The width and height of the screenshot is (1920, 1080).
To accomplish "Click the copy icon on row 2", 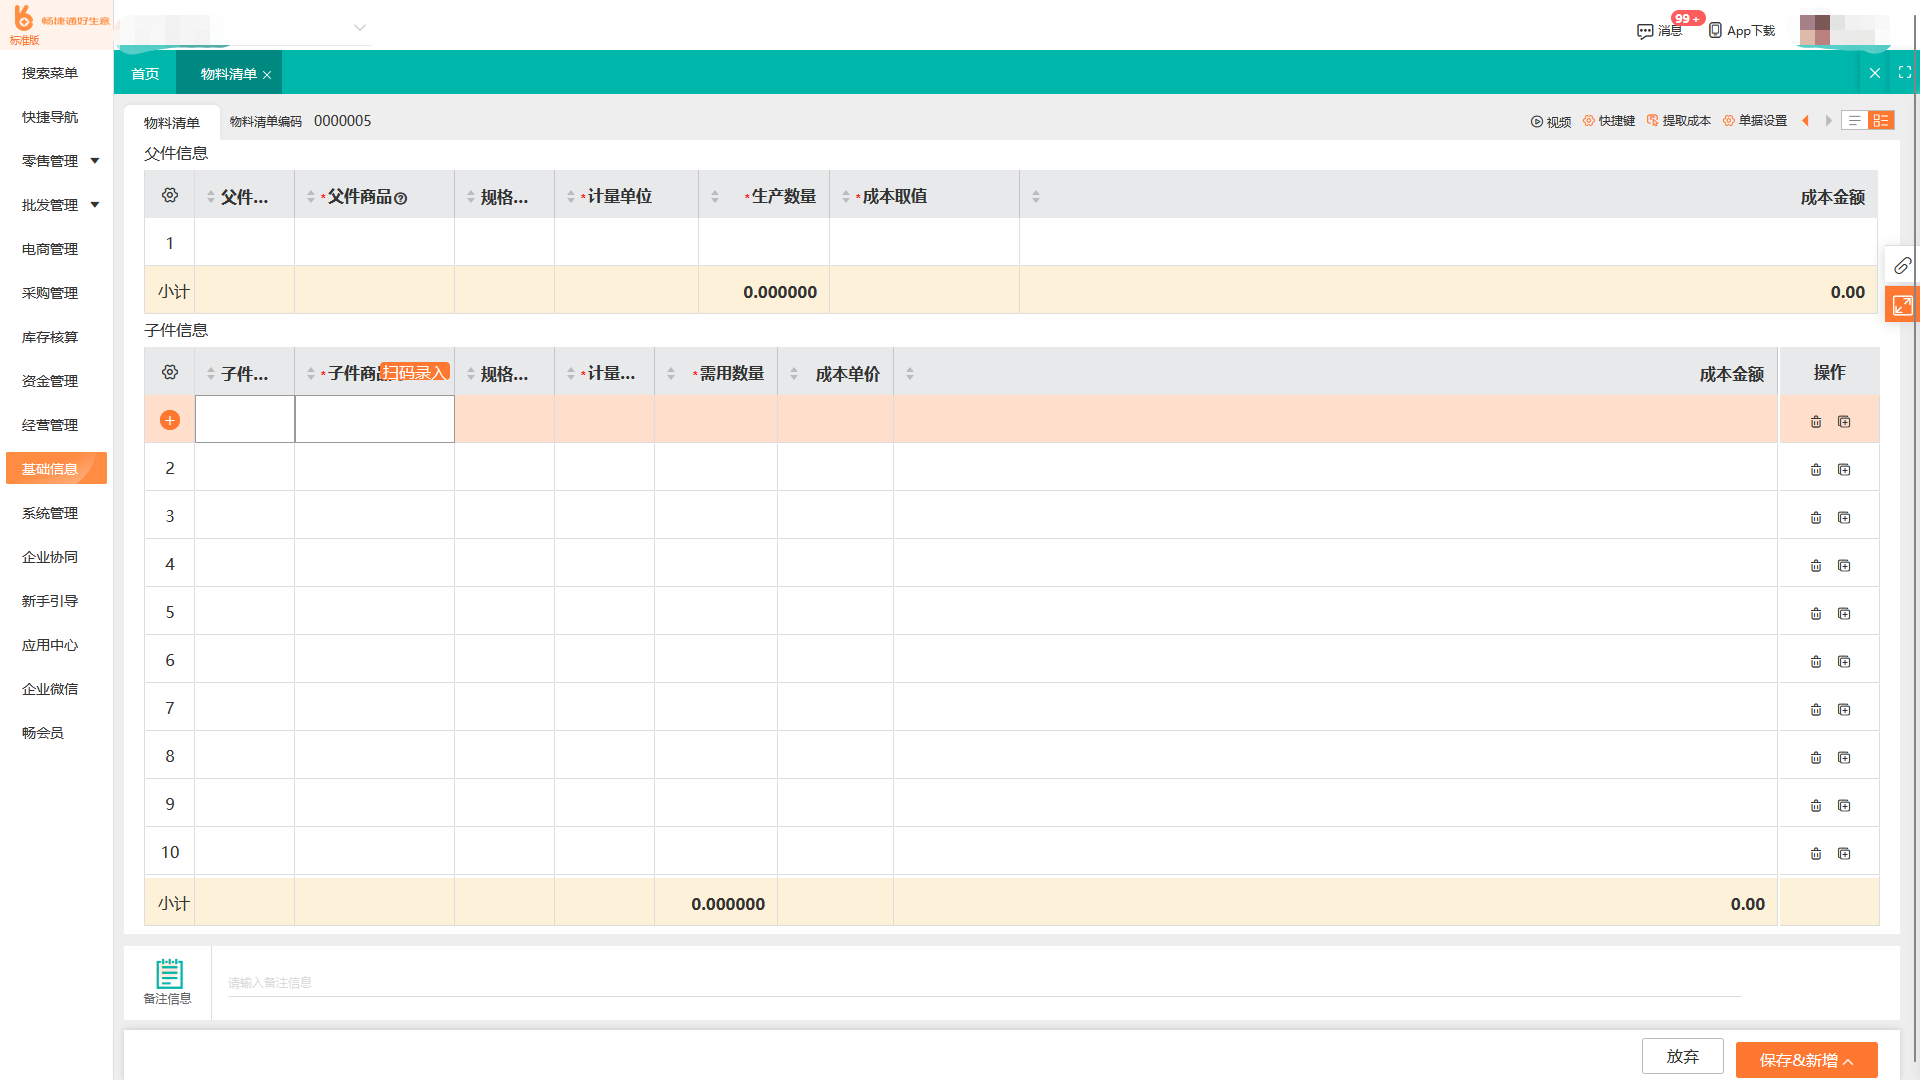I will 1844,469.
